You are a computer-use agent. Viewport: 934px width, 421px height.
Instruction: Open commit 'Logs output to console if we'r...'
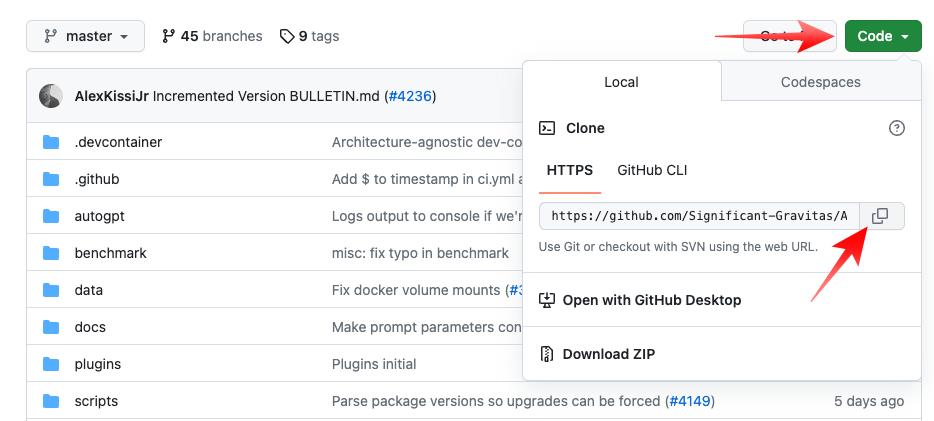coord(426,216)
